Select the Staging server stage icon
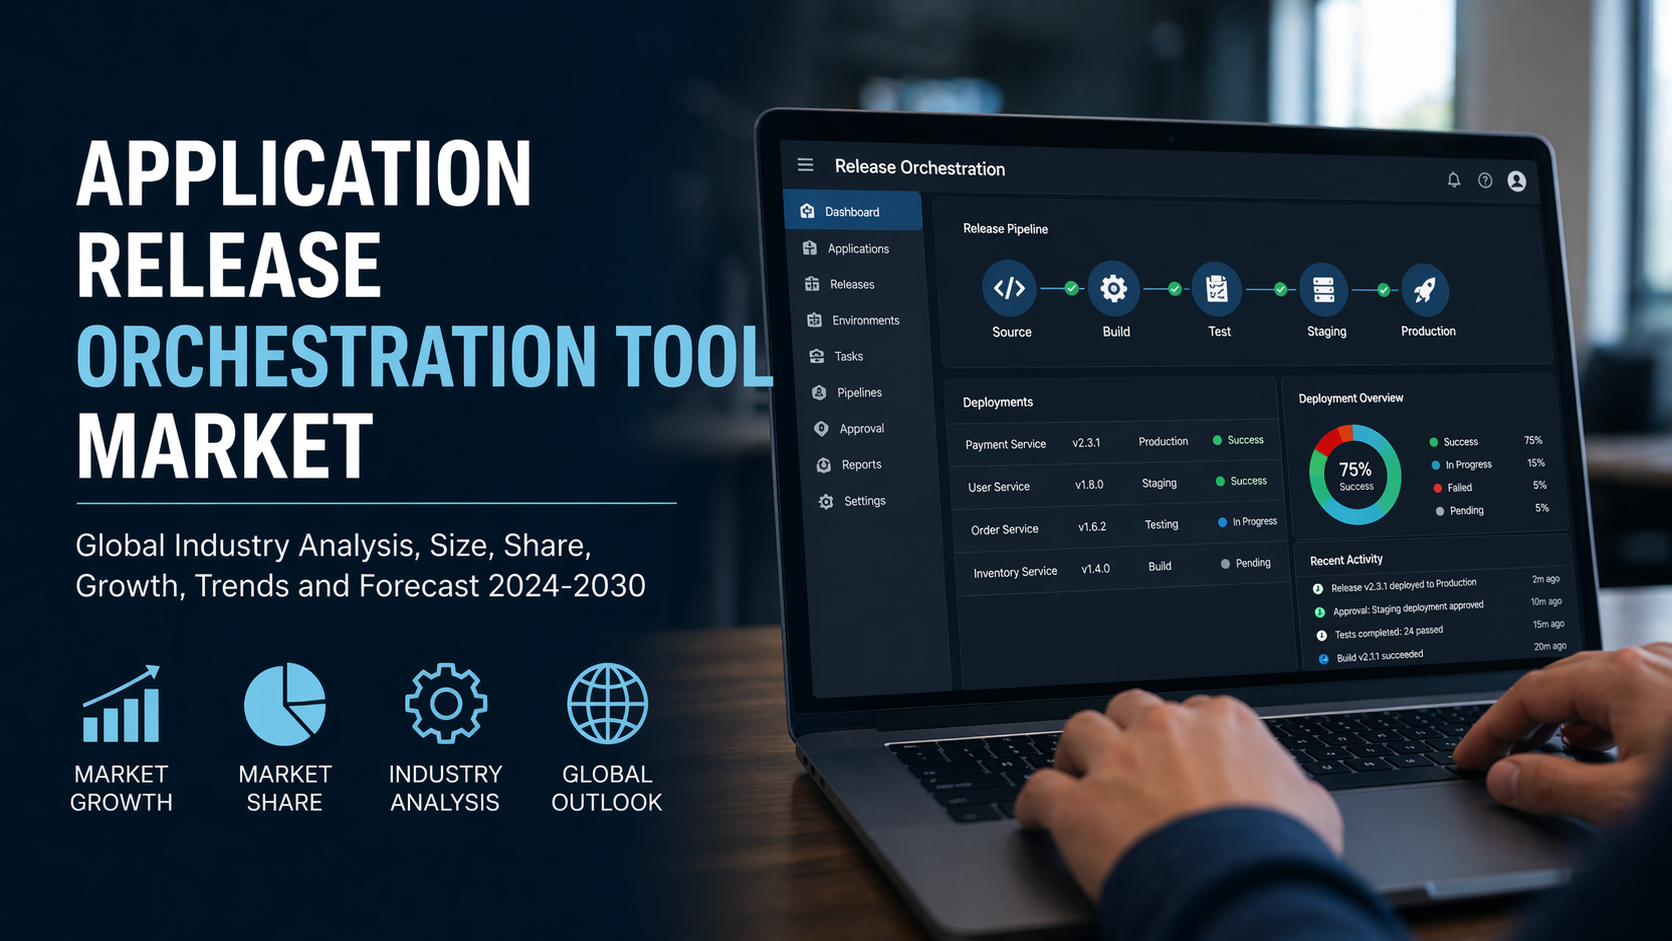 click(1323, 290)
